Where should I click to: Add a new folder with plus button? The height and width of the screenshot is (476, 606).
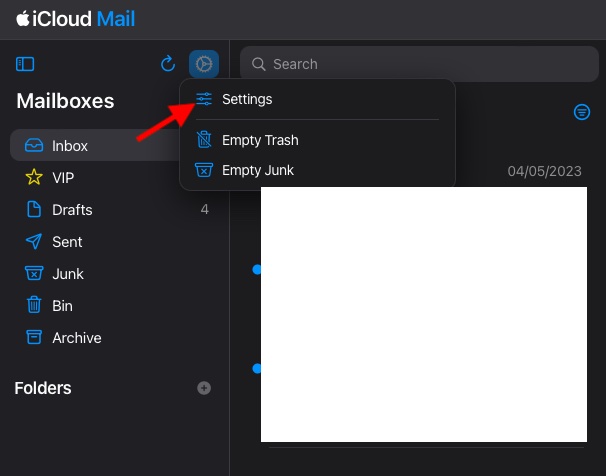204,388
